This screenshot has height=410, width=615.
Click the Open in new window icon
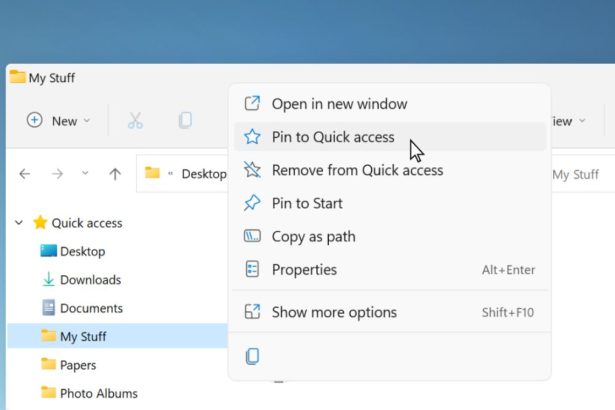click(x=252, y=103)
